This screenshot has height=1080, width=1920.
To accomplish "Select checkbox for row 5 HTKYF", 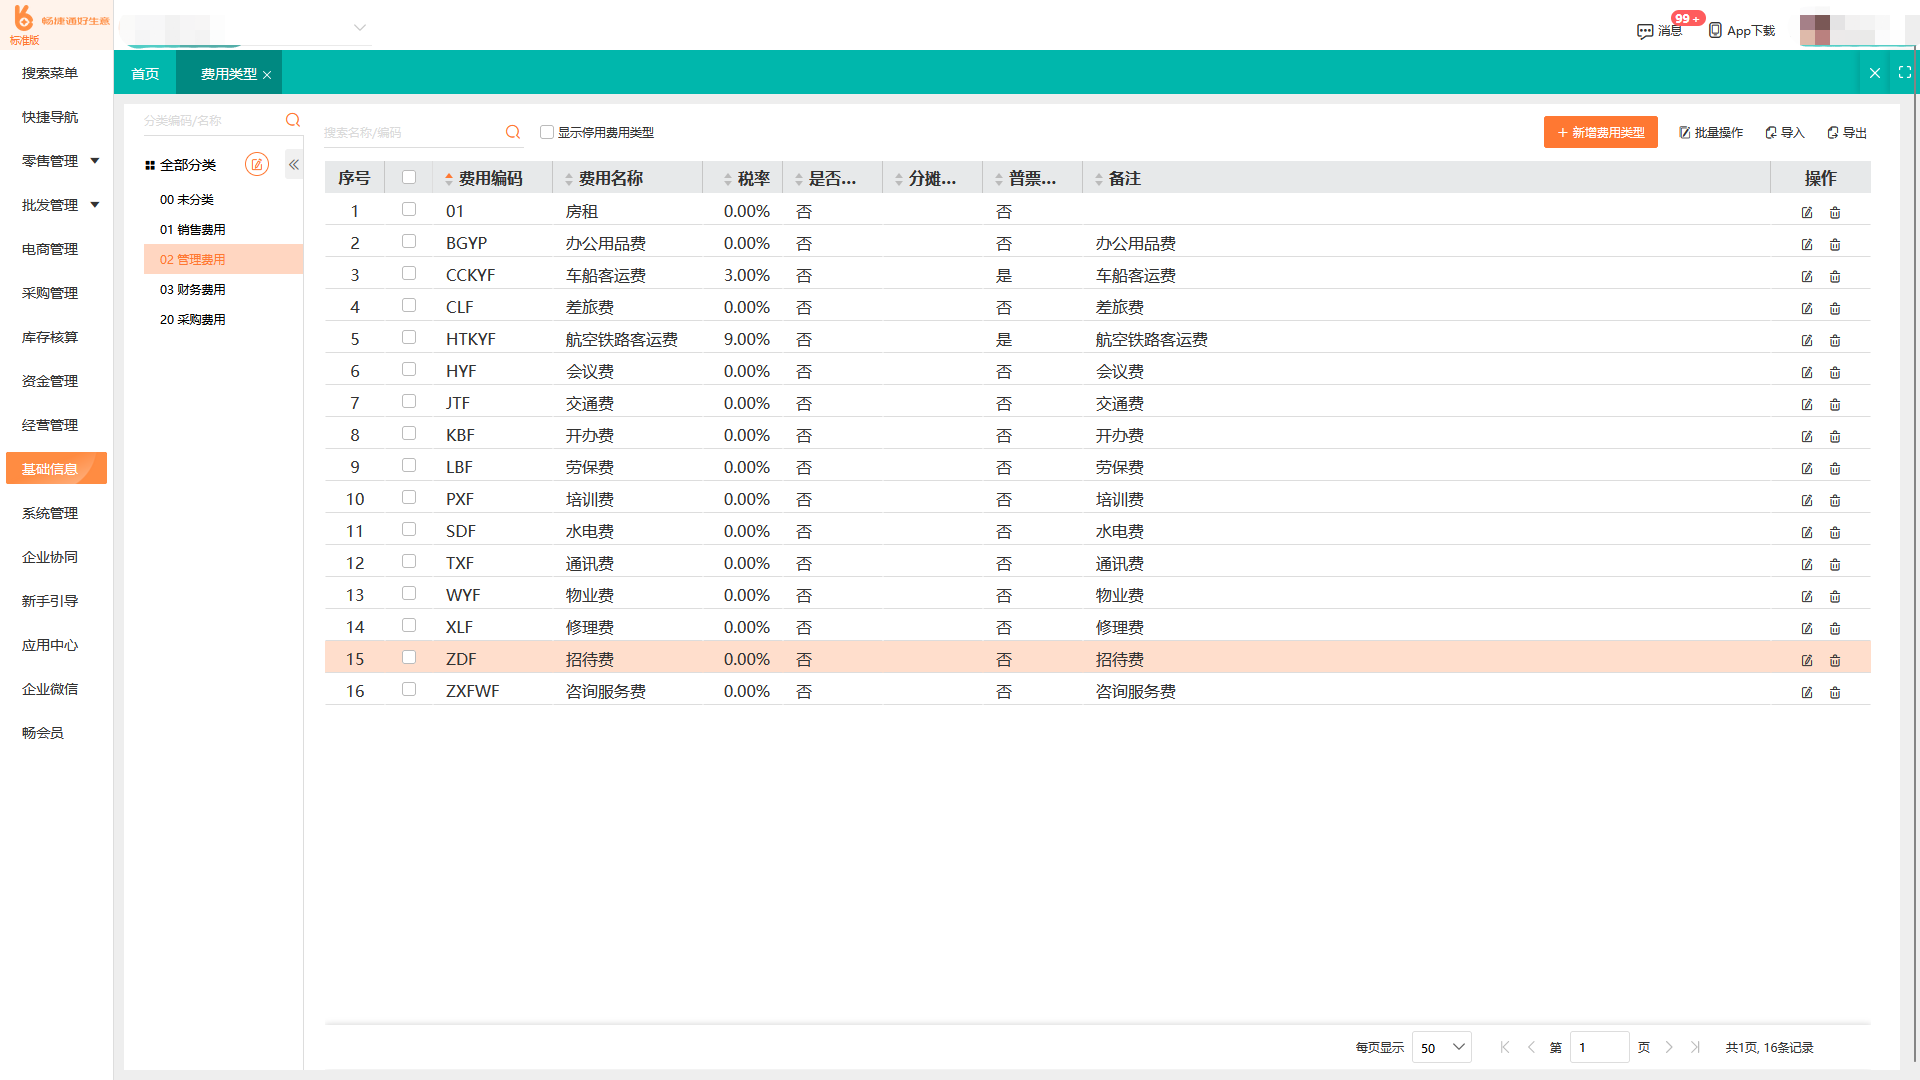I will 409,339.
